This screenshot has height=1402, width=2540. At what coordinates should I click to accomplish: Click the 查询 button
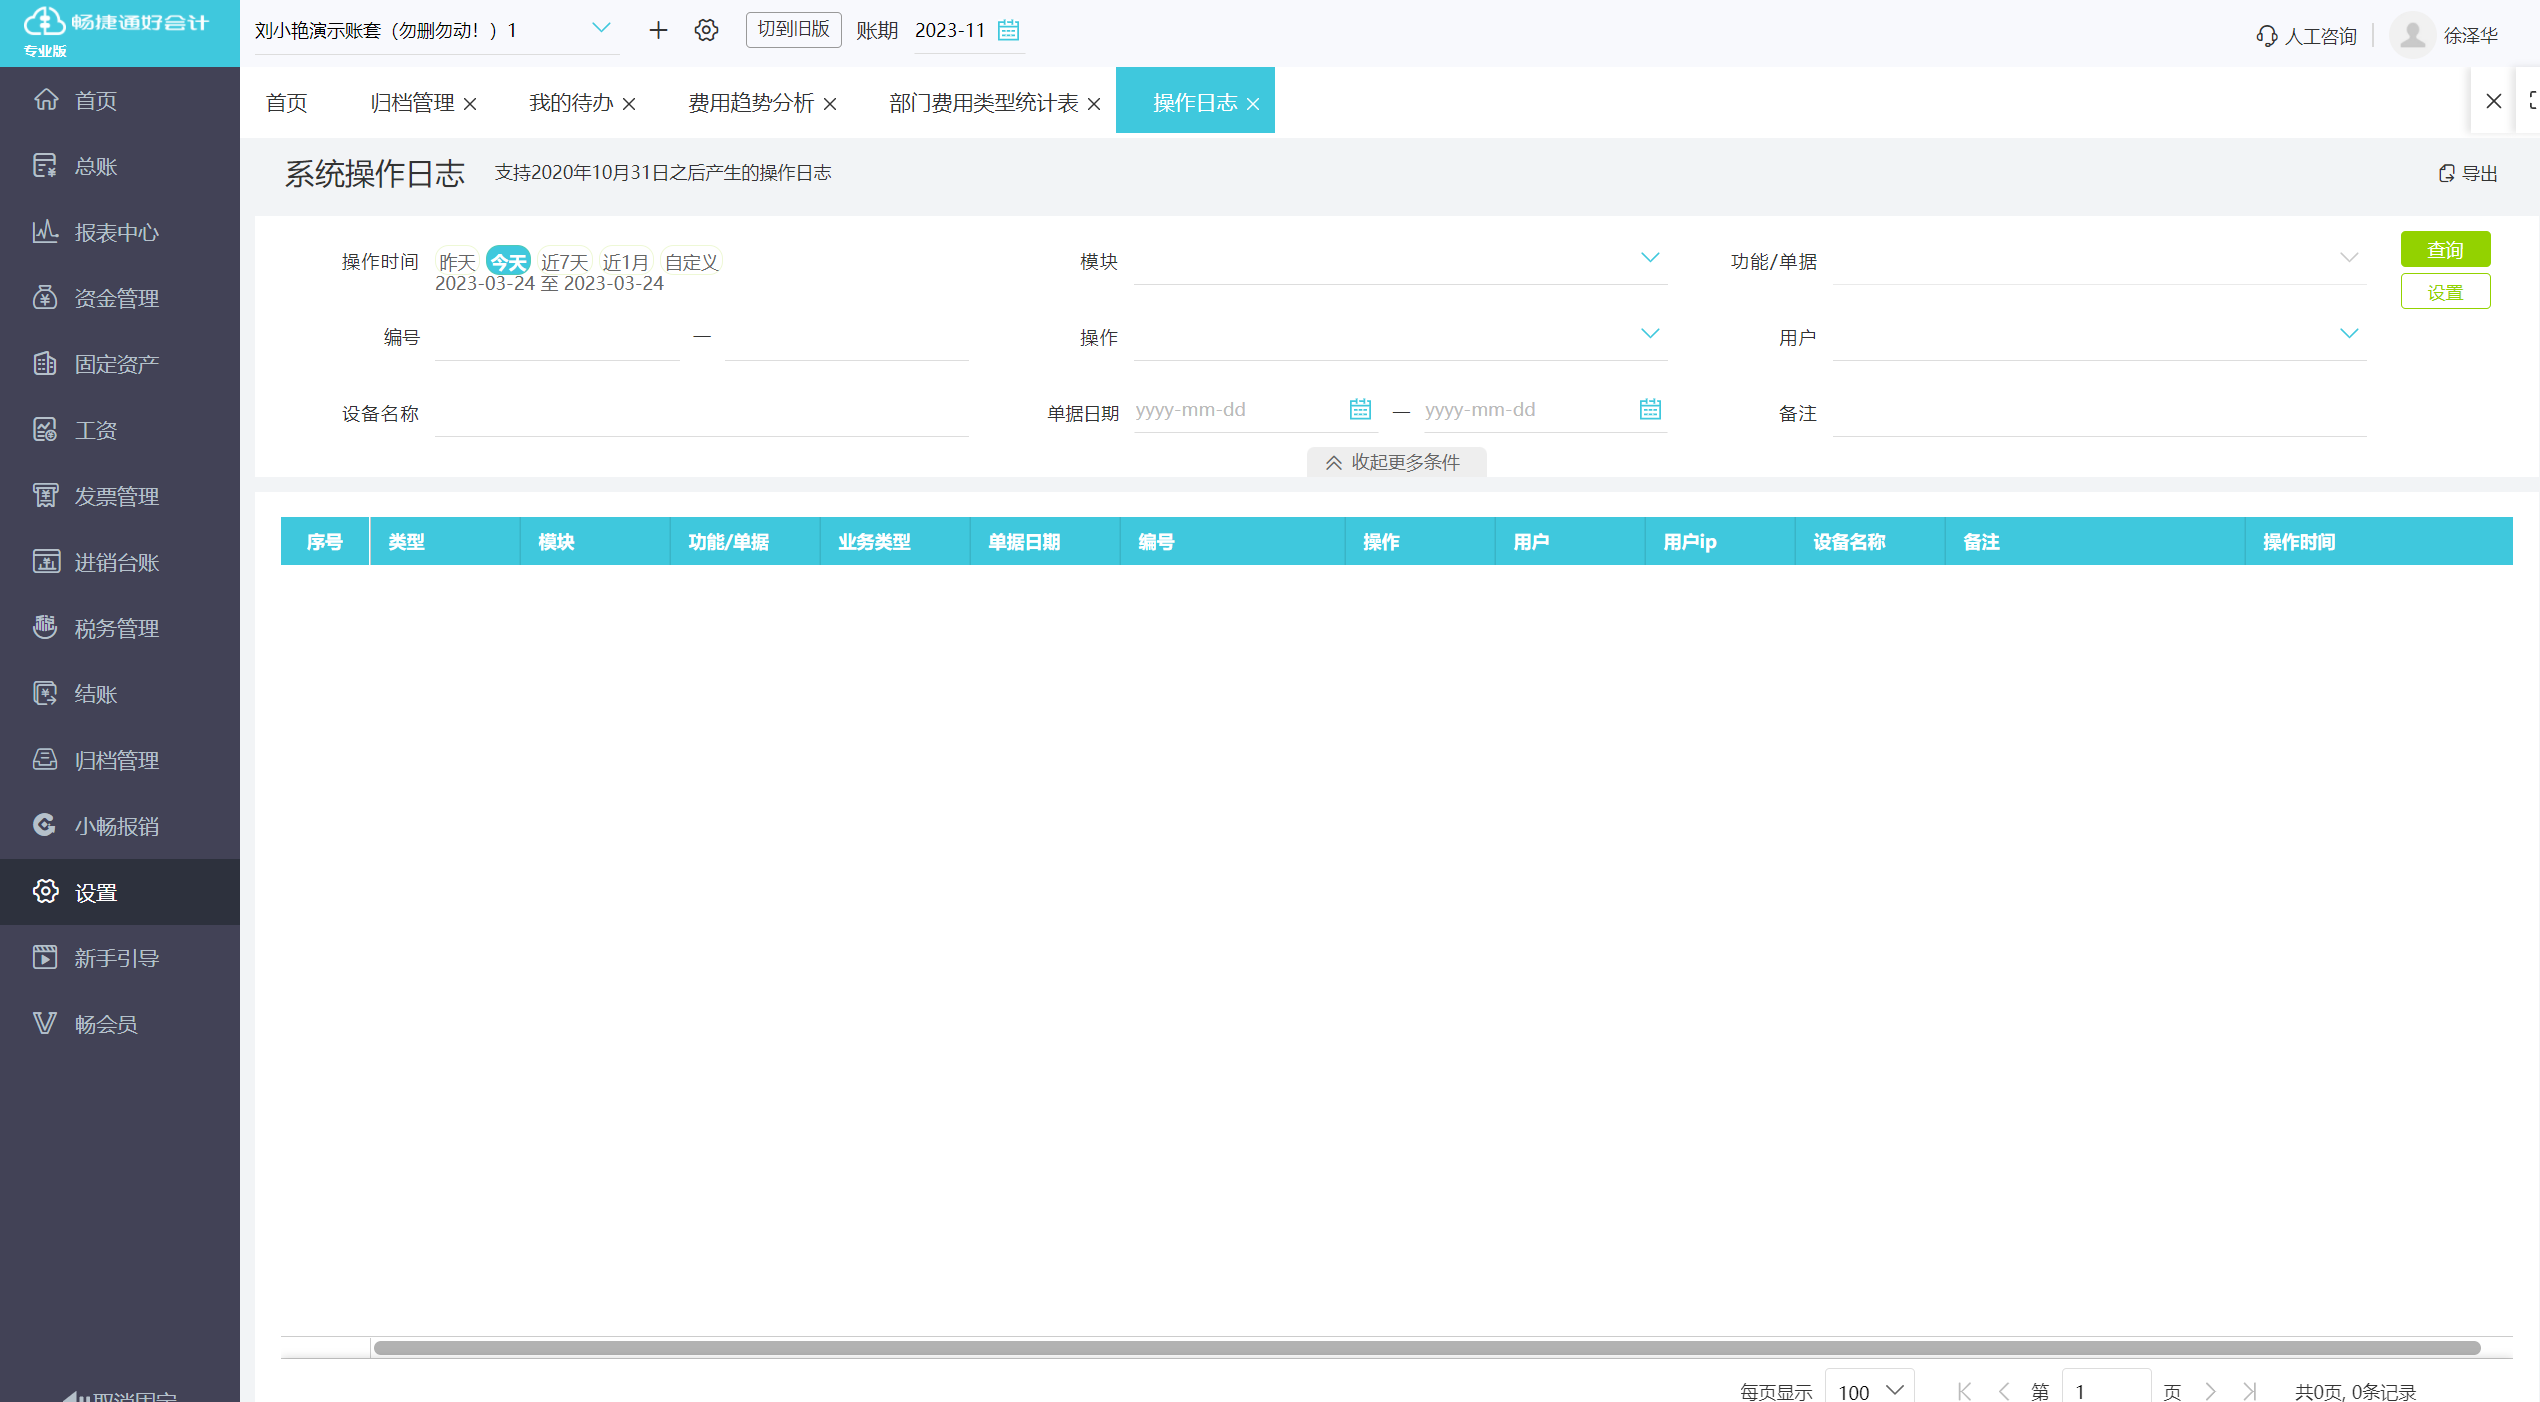tap(2447, 250)
